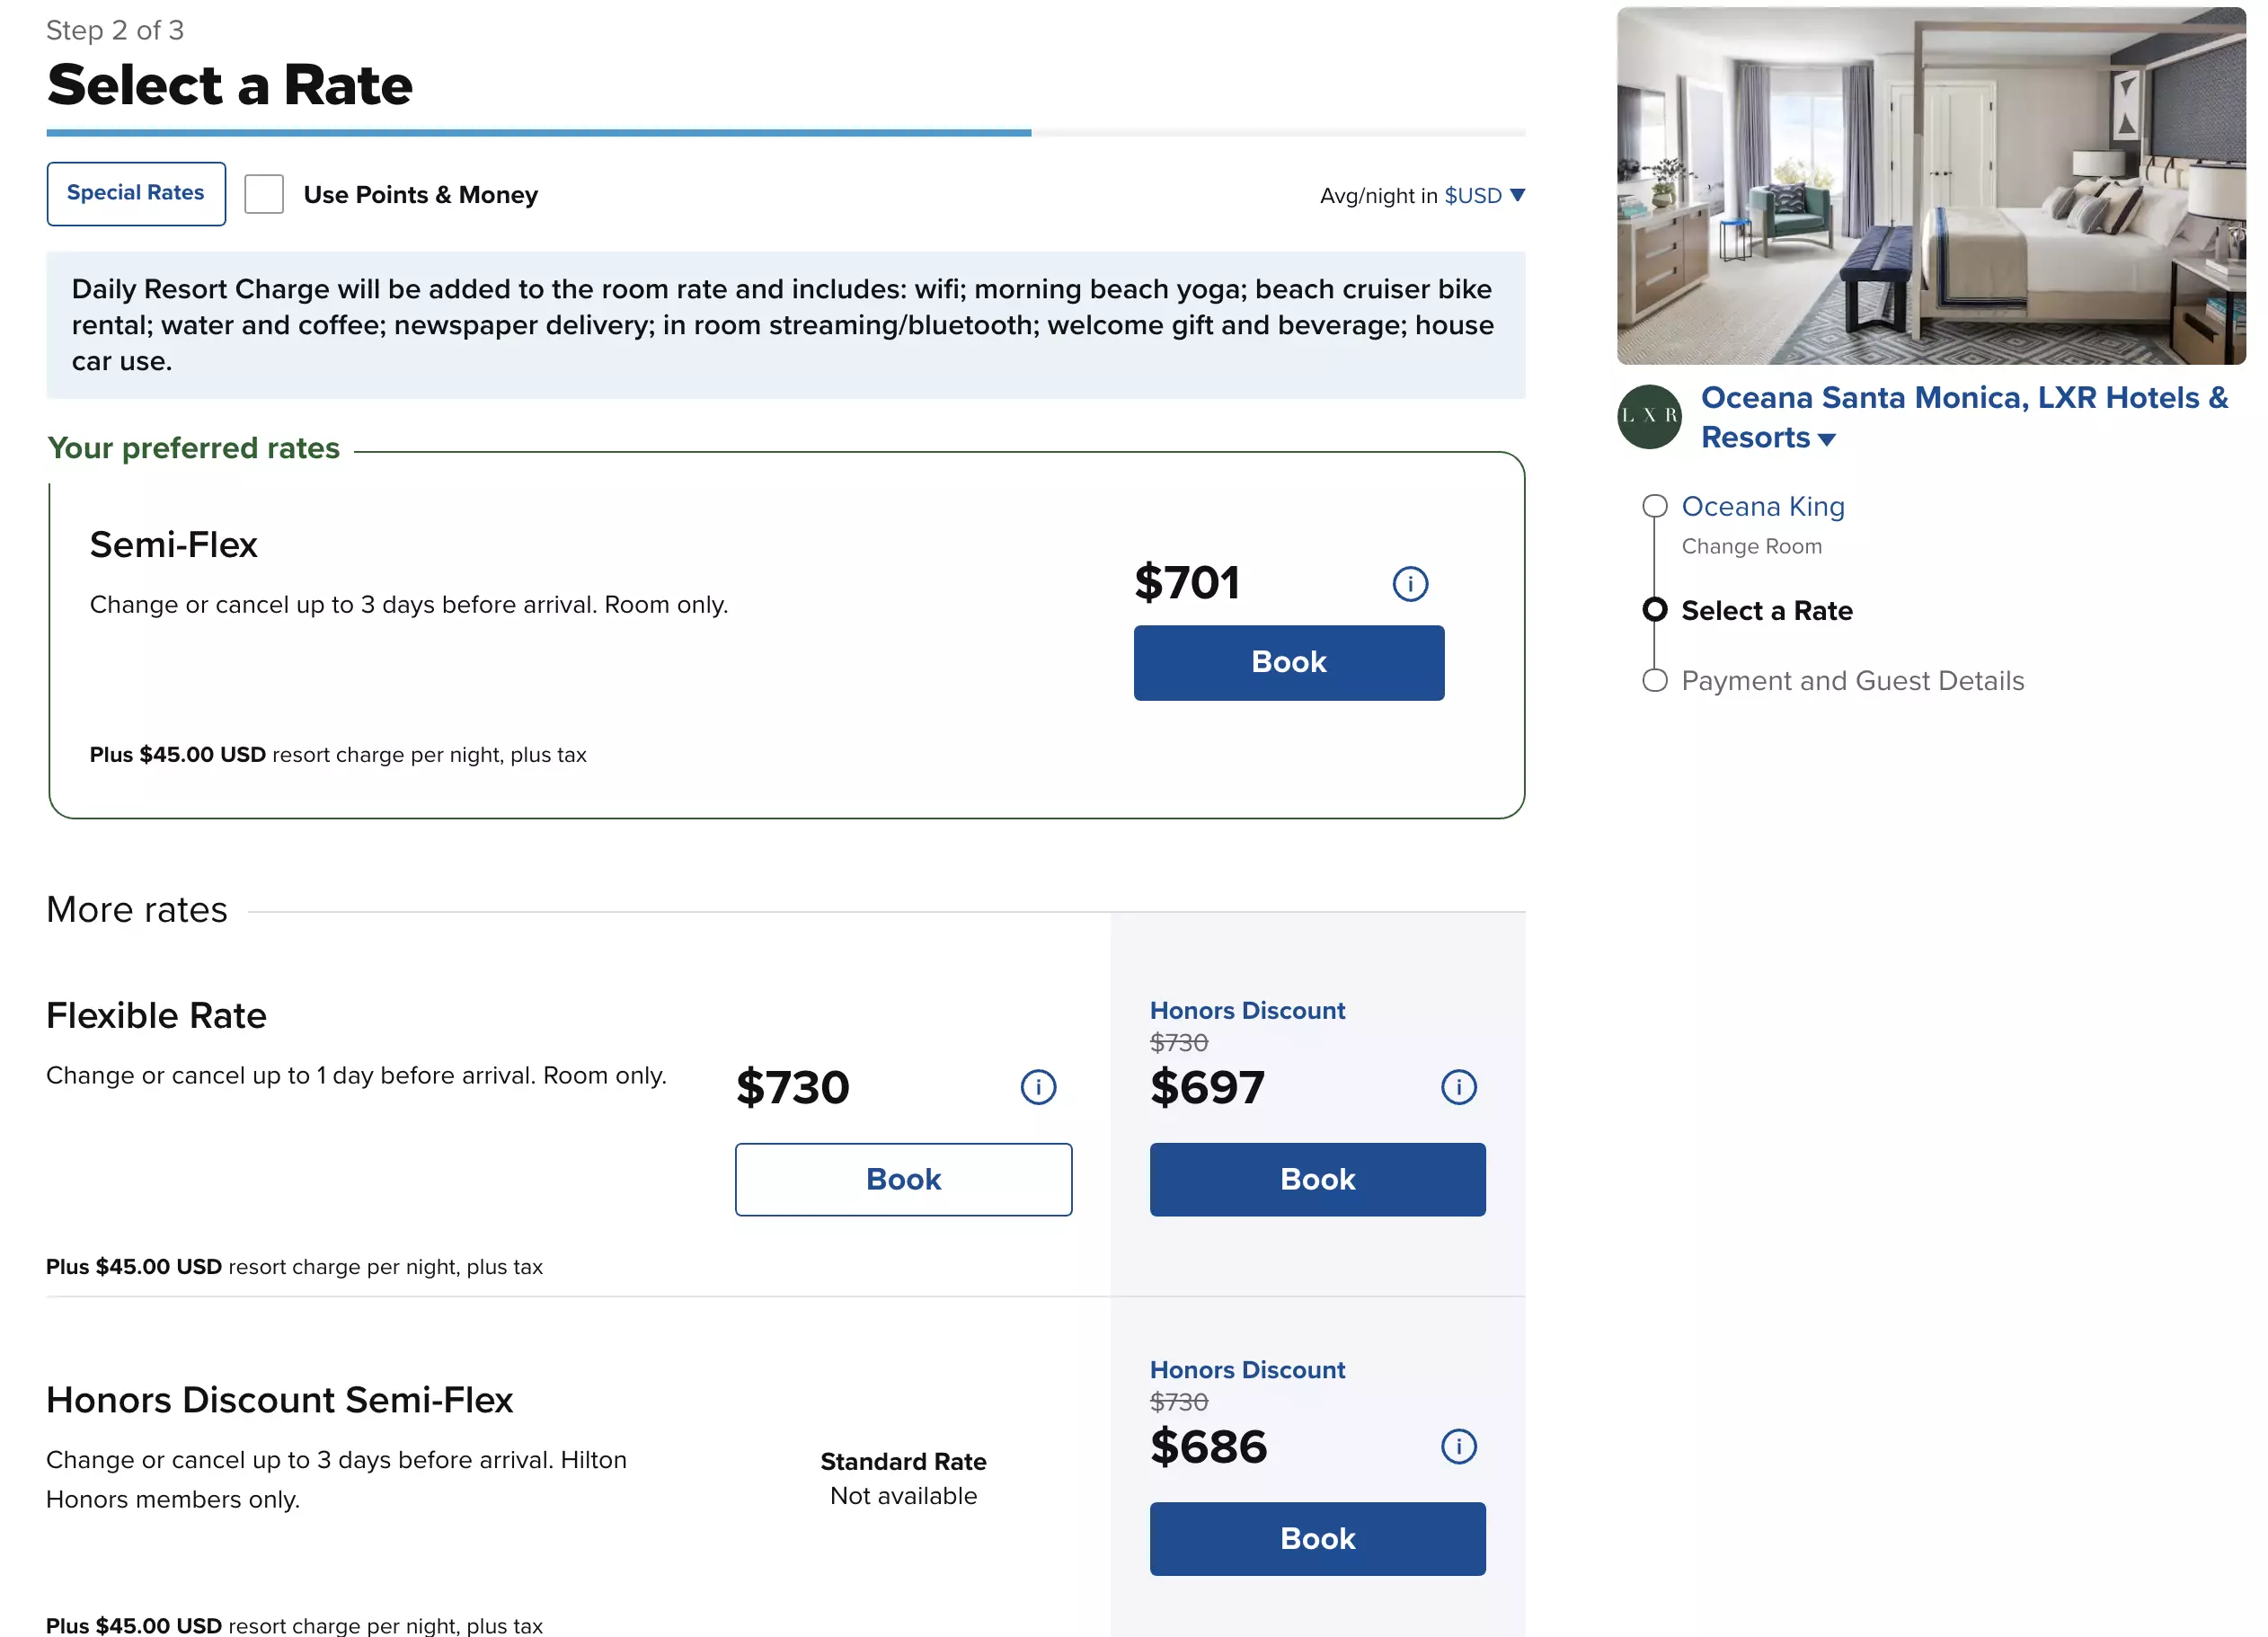Book the Flexible Rate at $730
Image resolution: width=2268 pixels, height=1637 pixels.
click(x=903, y=1178)
